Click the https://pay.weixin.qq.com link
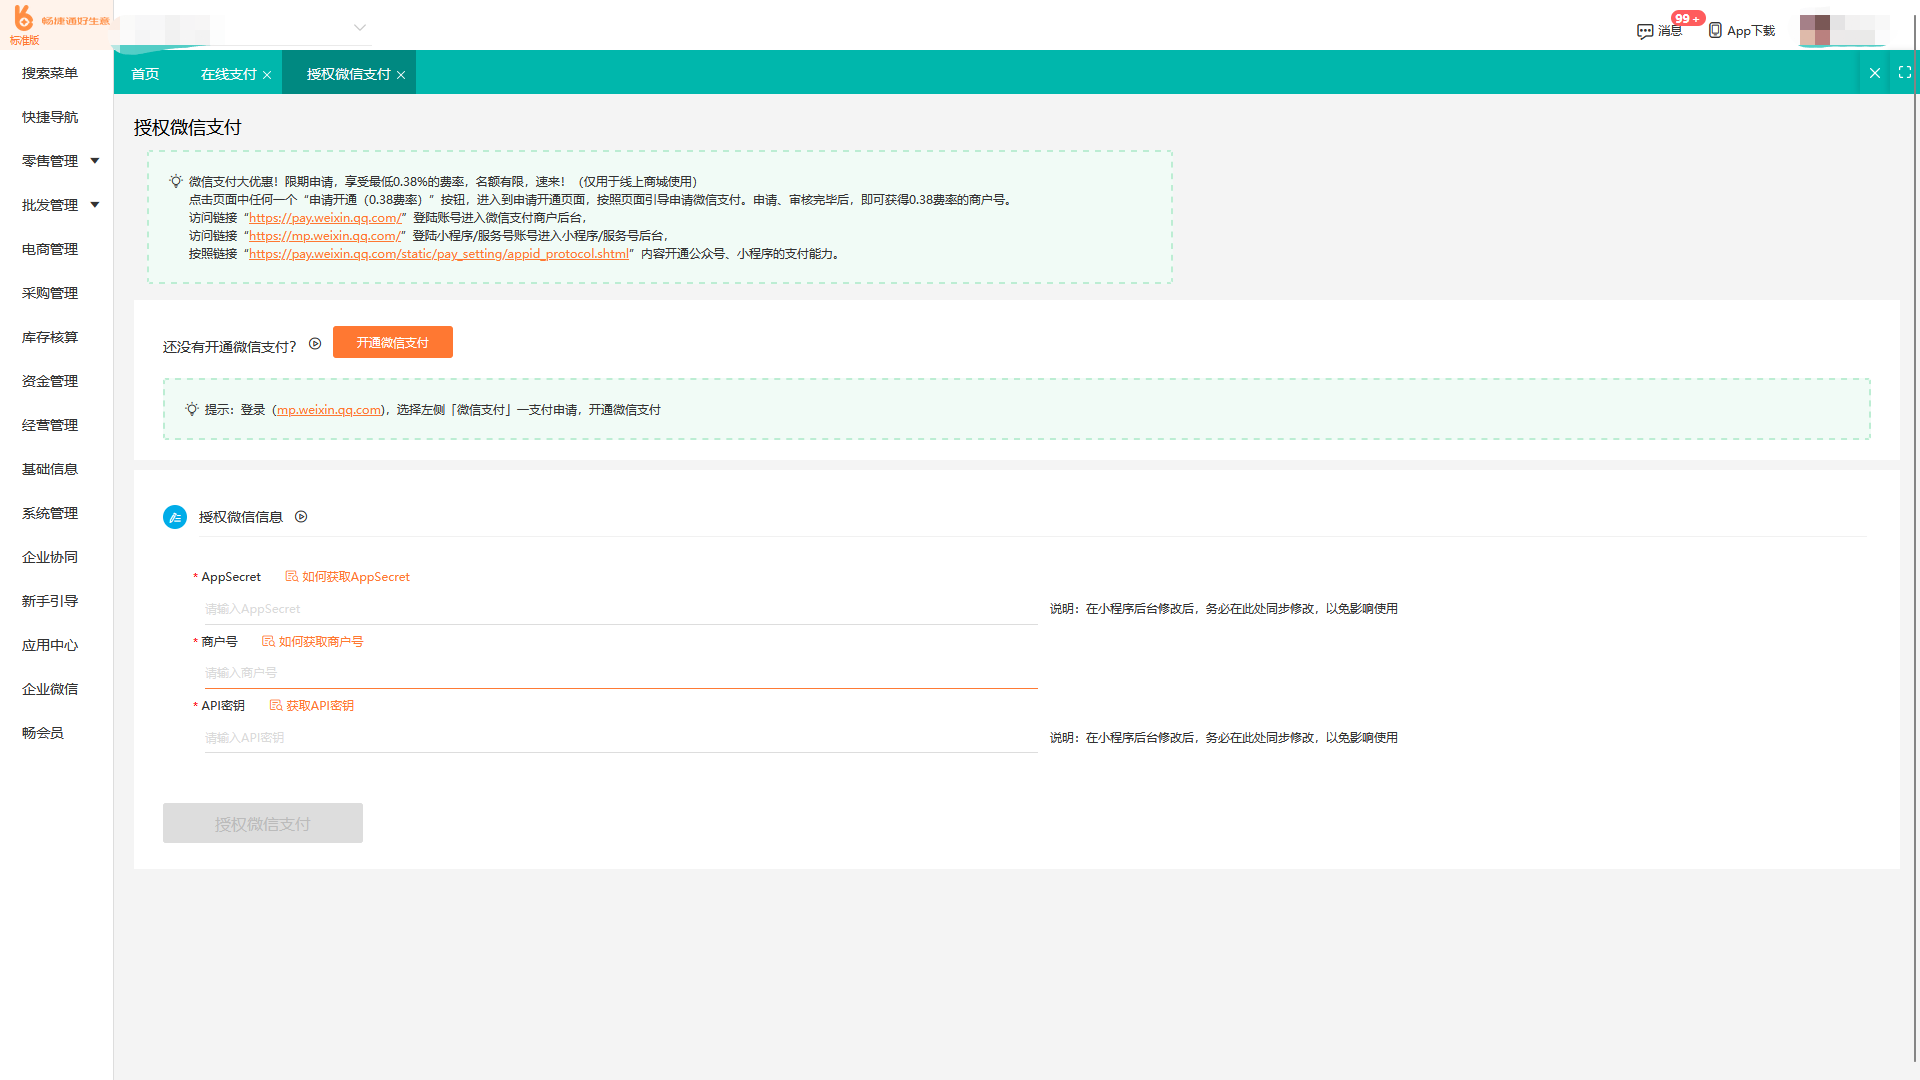 tap(326, 218)
